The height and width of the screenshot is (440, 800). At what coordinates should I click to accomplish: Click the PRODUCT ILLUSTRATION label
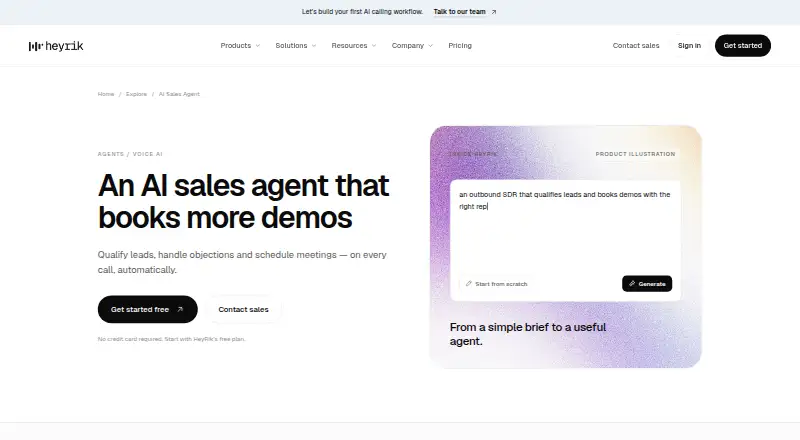[635, 154]
